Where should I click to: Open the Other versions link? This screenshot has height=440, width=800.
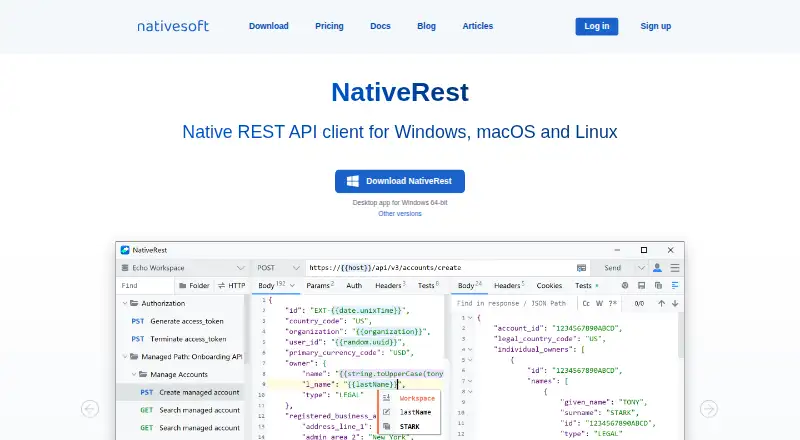[399, 214]
